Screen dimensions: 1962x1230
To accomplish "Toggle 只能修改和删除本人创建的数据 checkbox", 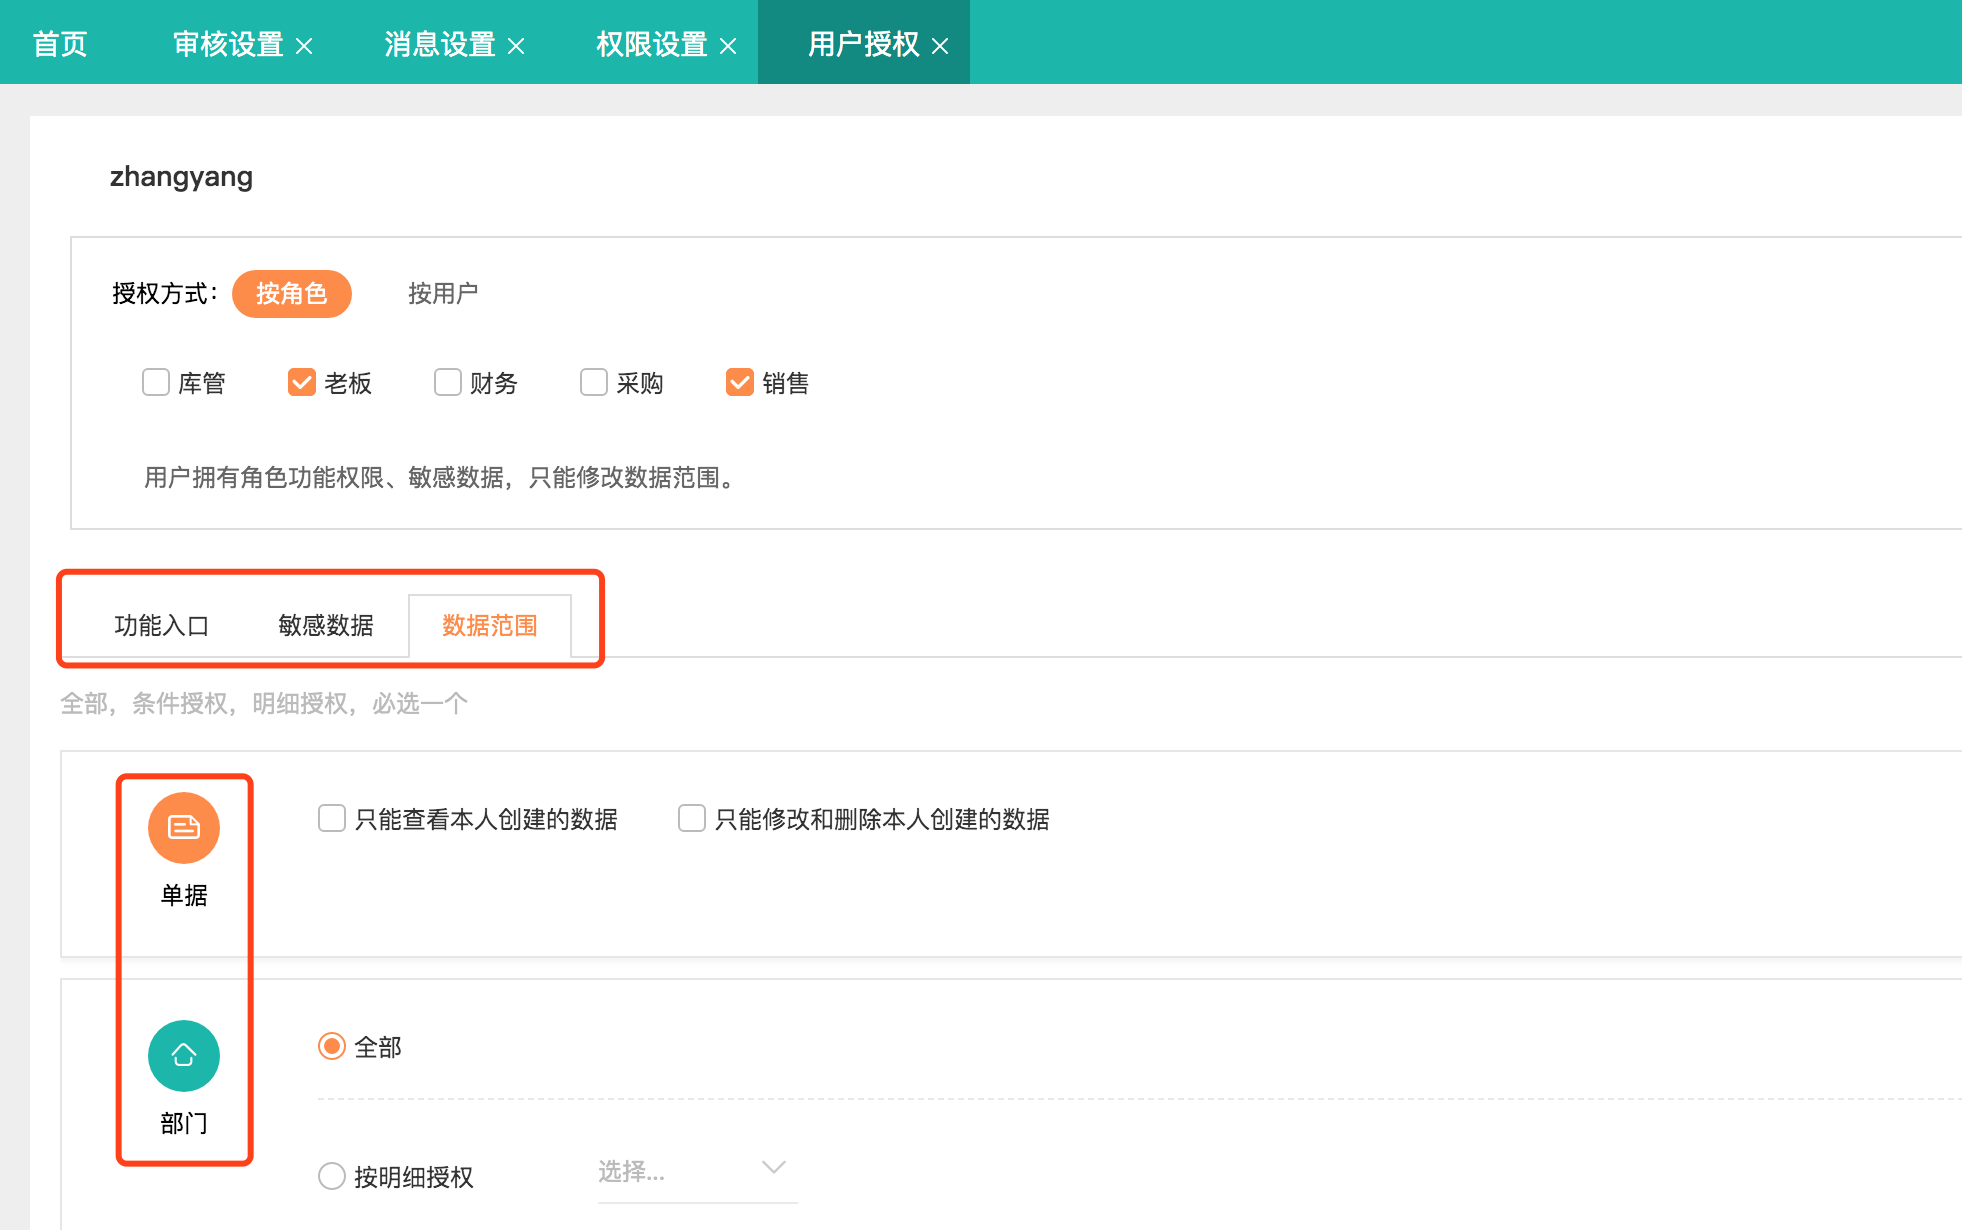I will pos(688,818).
